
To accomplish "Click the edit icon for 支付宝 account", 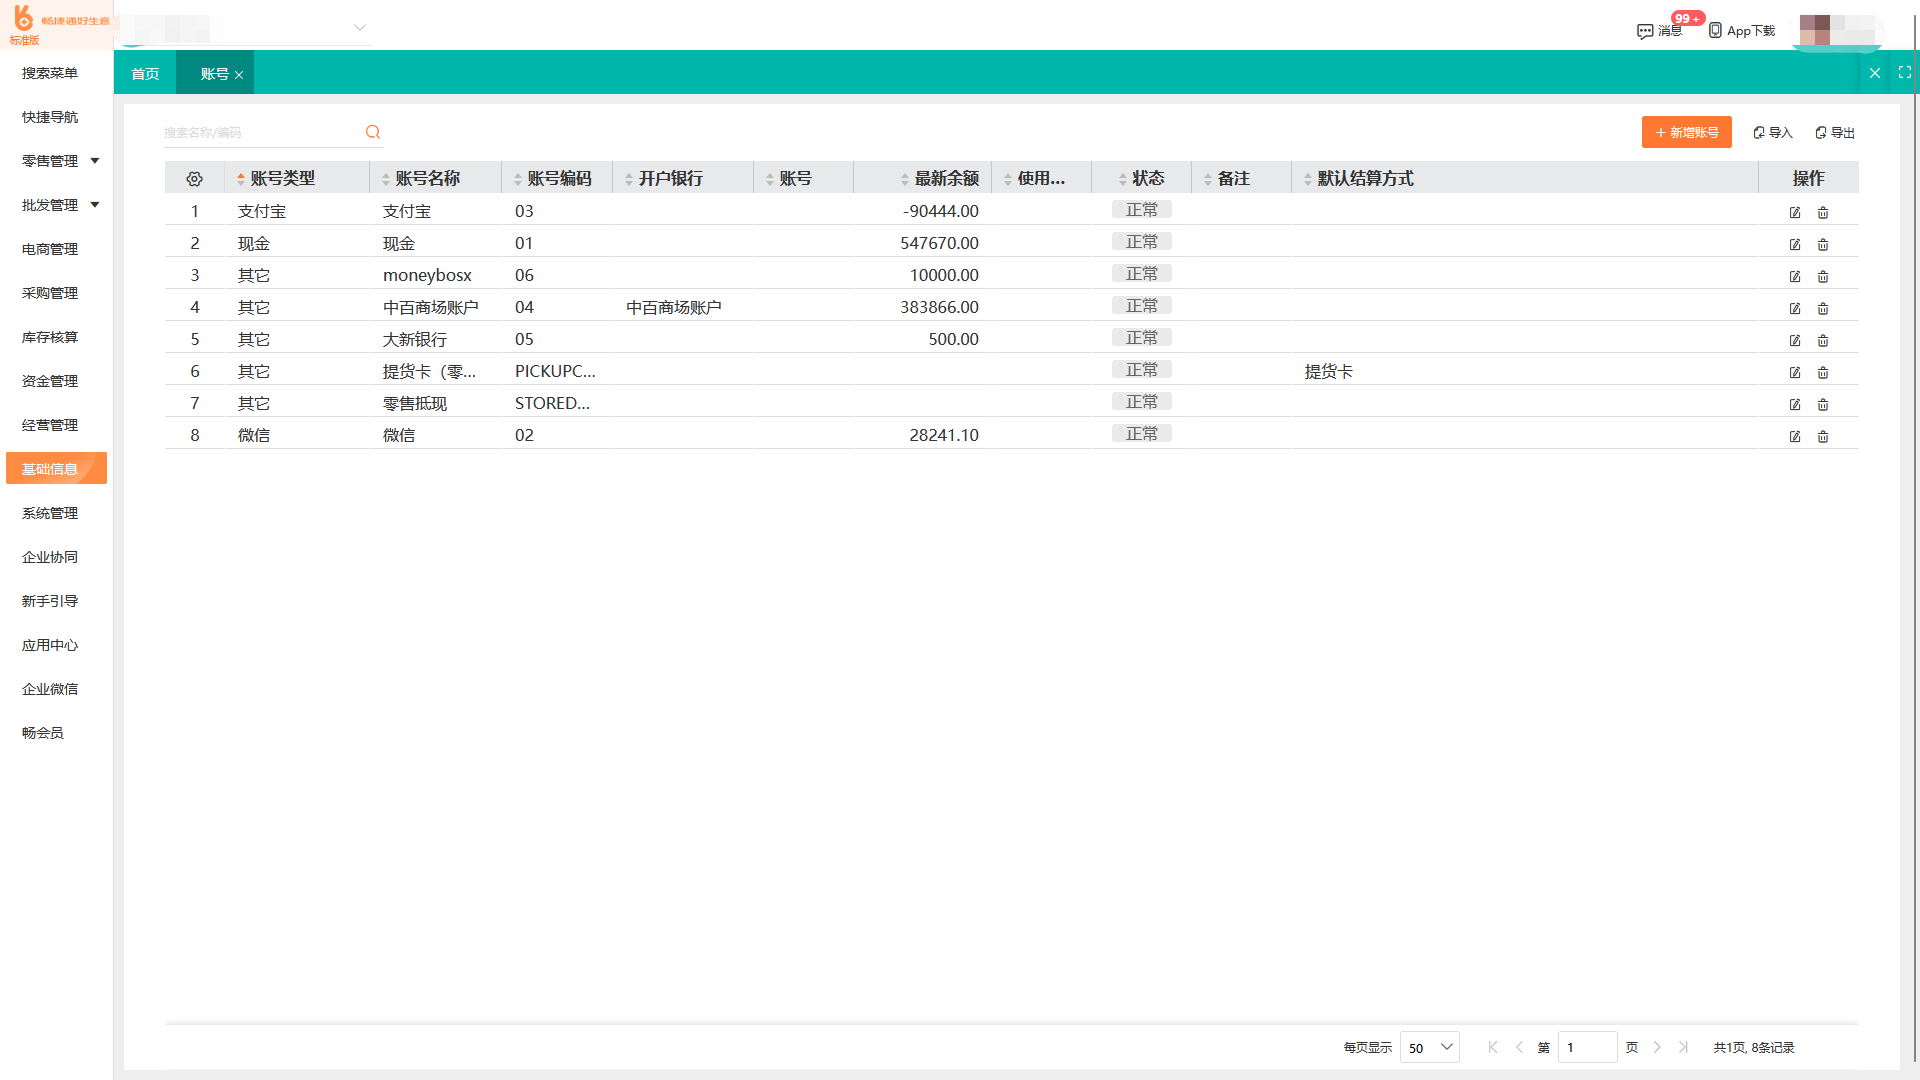I will 1795,211.
